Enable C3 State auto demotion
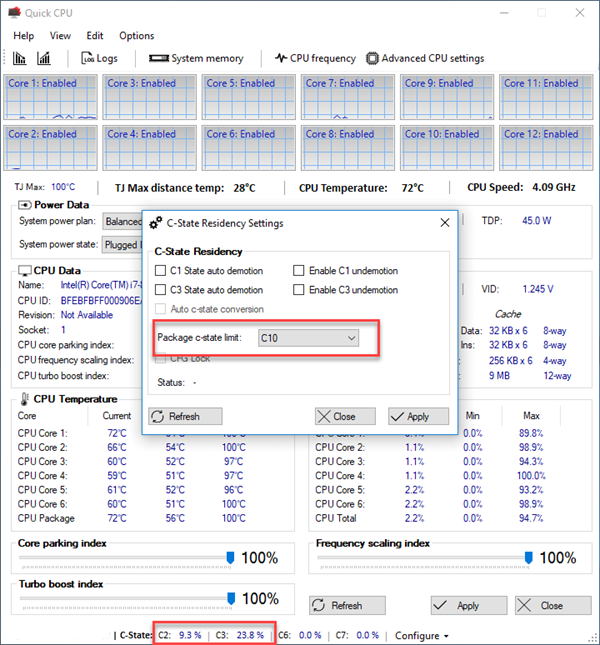 [161, 290]
